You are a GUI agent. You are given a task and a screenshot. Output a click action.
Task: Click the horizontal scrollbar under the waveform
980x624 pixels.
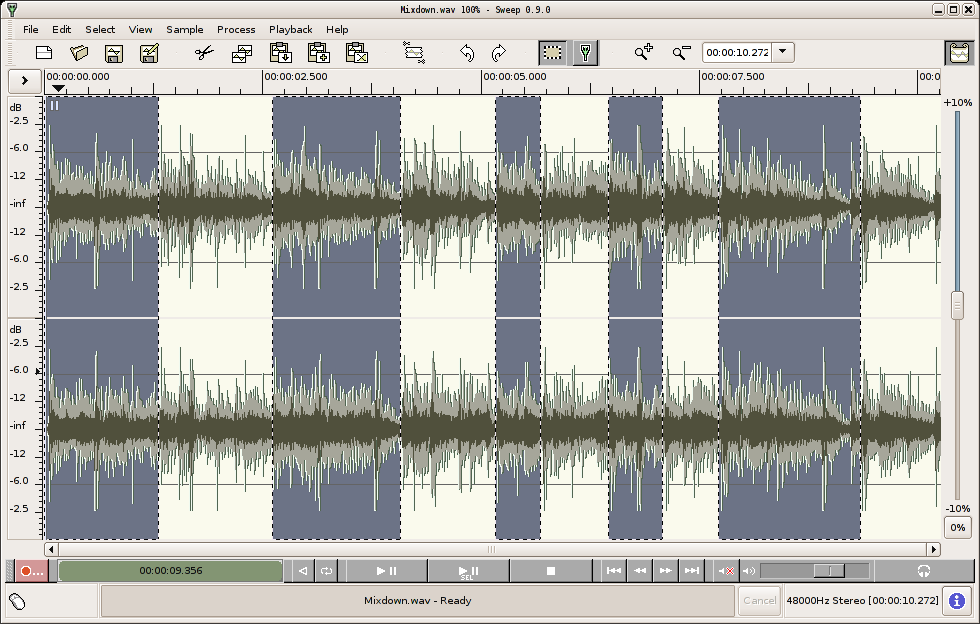(492, 549)
